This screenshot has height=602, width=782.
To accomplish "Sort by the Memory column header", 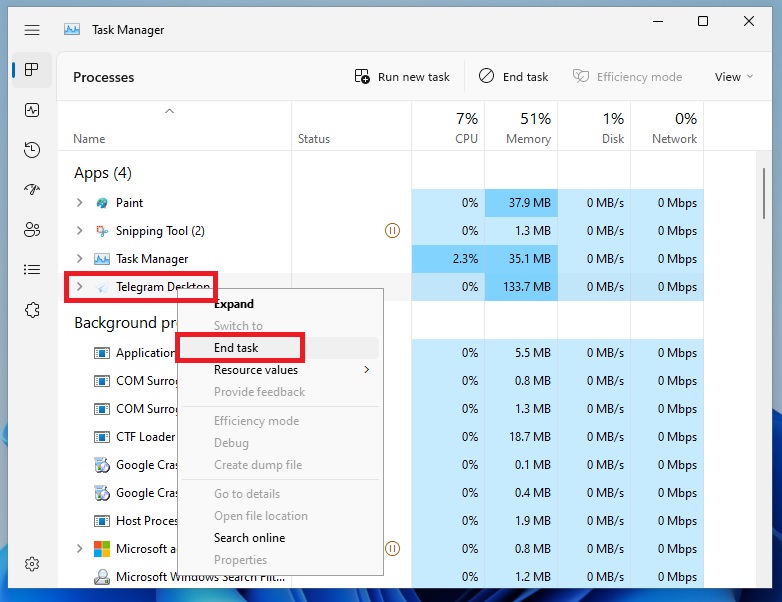I will click(521, 126).
